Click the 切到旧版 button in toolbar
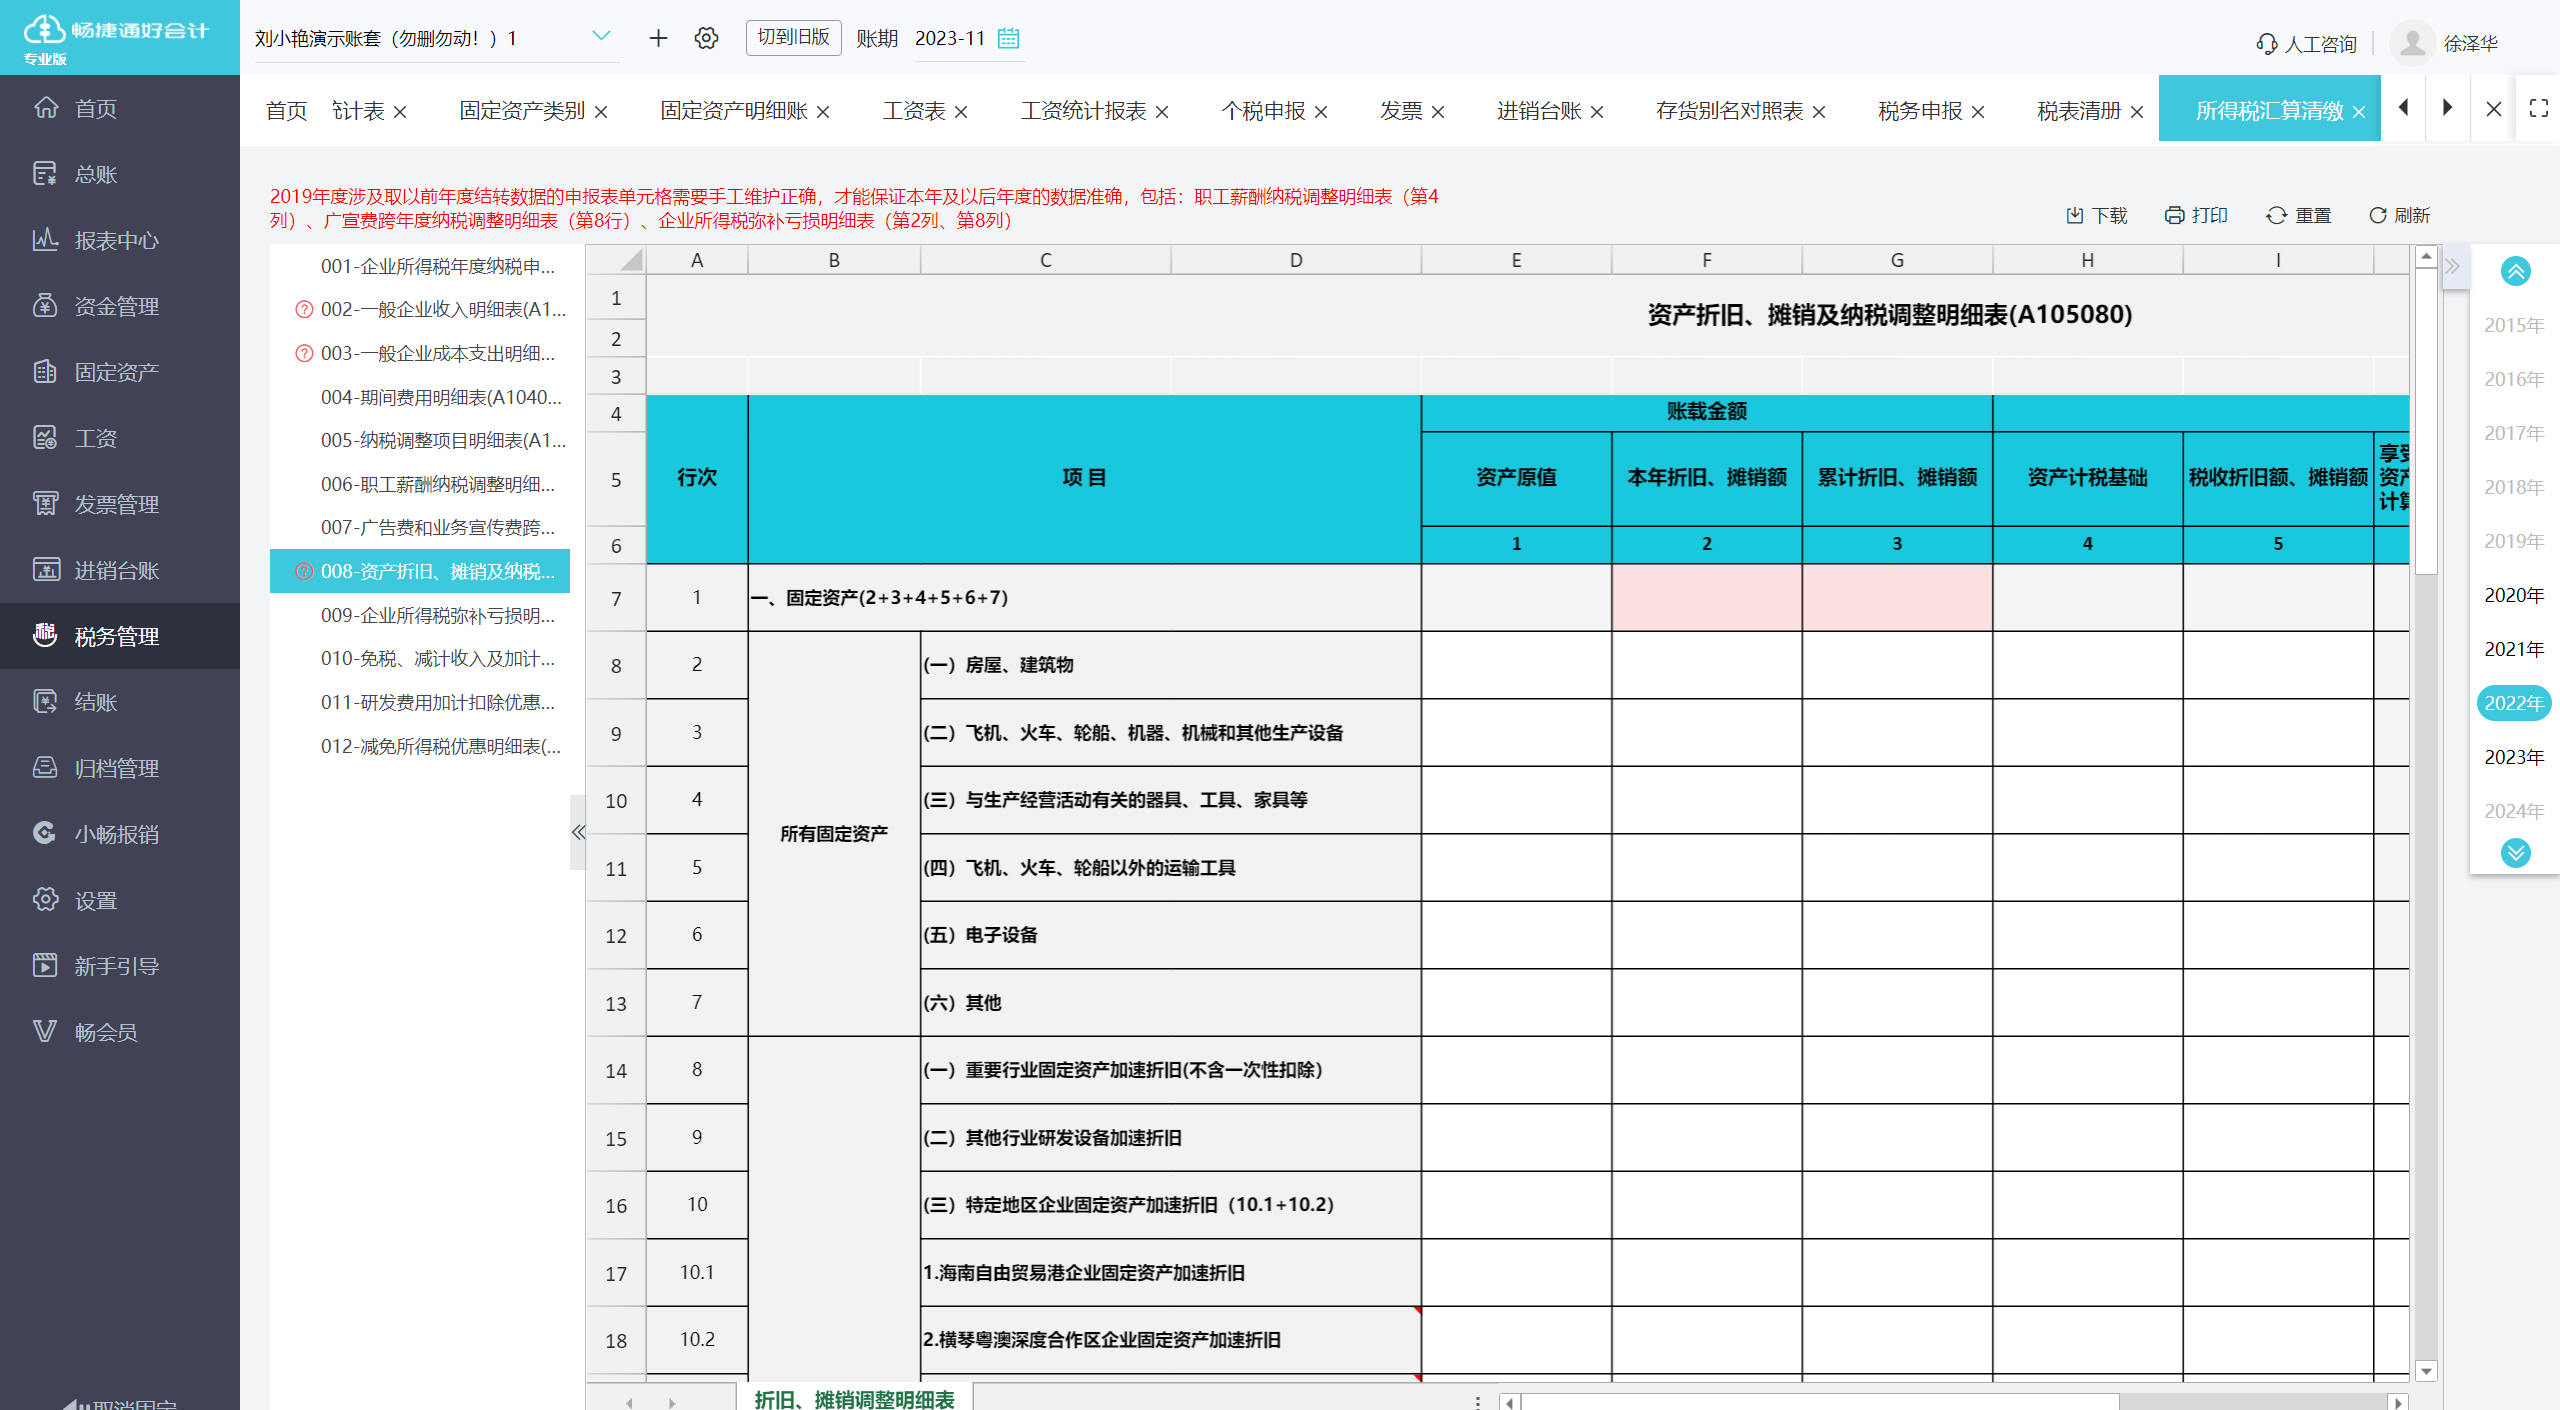The height and width of the screenshot is (1410, 2560). pyautogui.click(x=791, y=38)
